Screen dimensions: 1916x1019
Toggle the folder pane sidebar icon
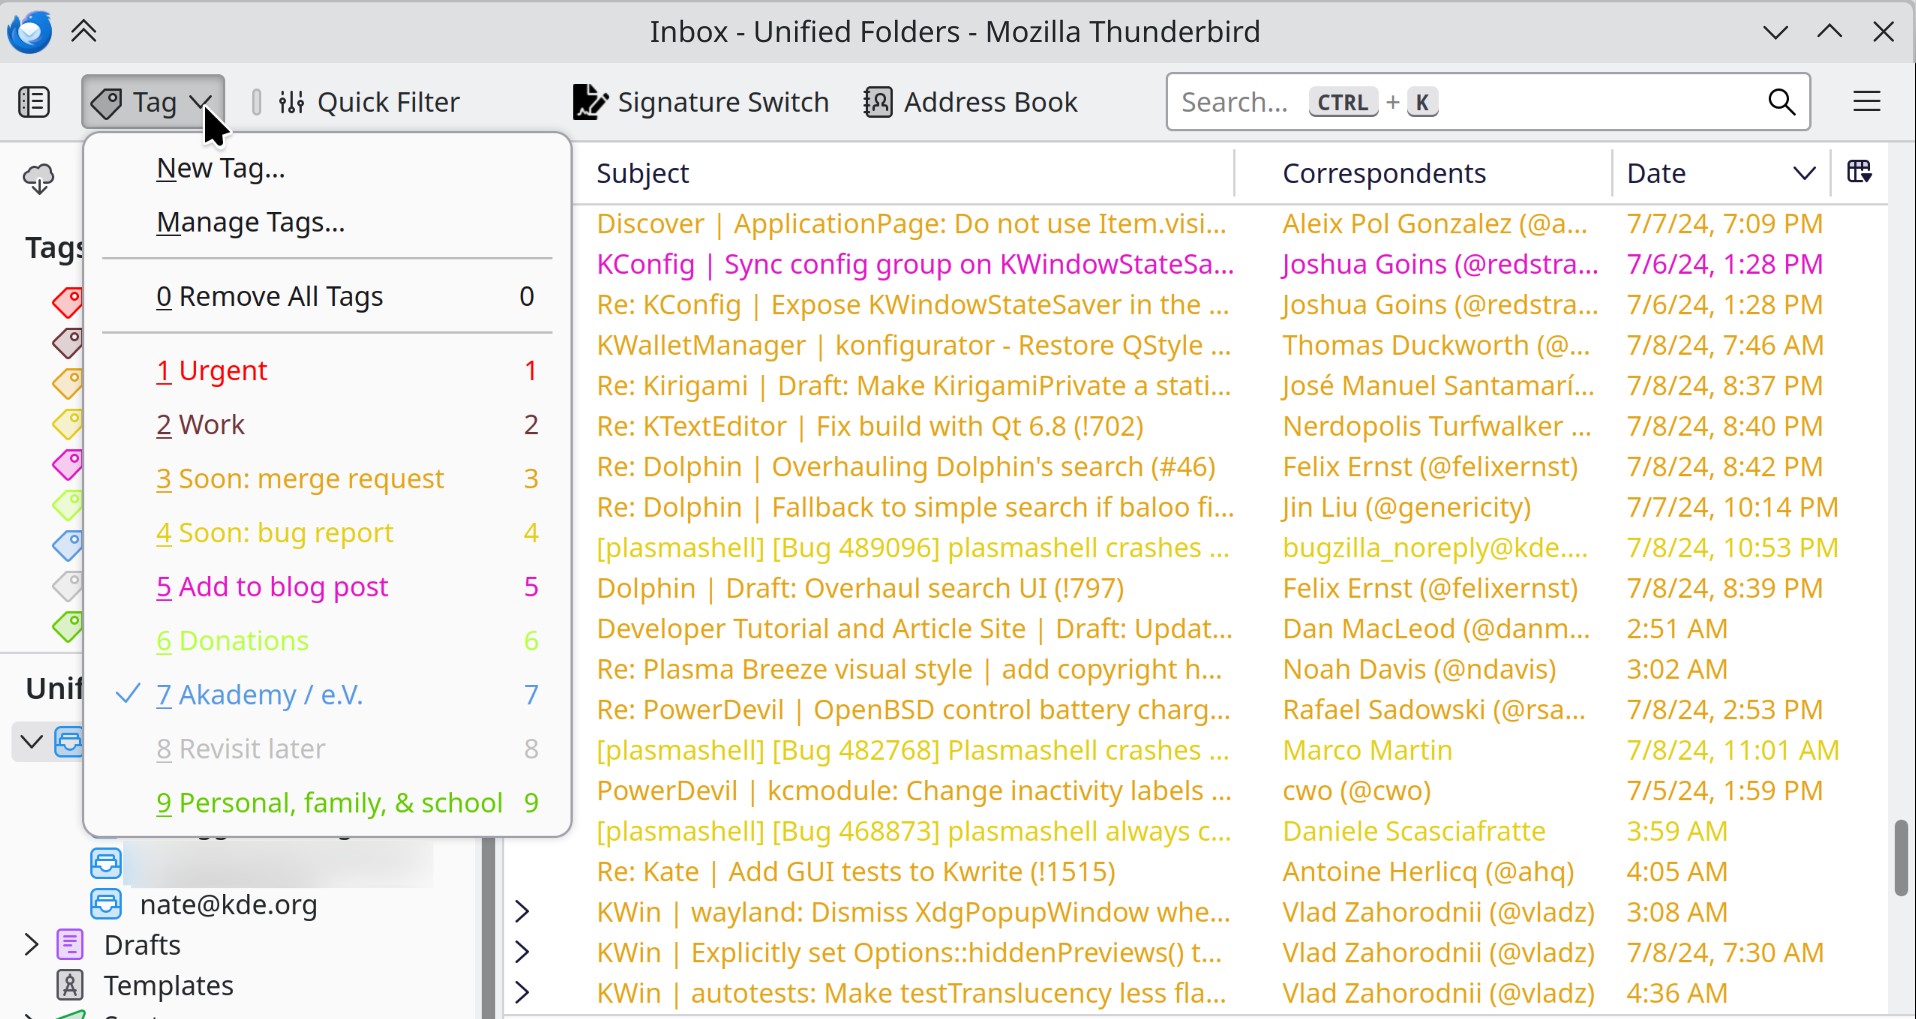35,102
